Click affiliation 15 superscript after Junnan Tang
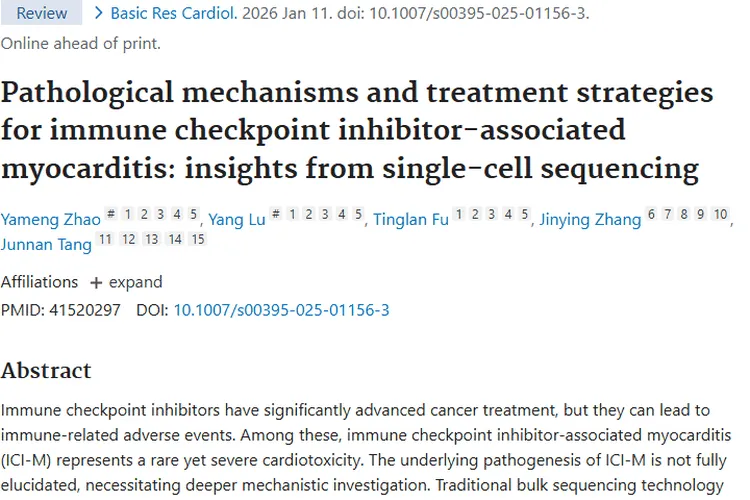 click(198, 239)
